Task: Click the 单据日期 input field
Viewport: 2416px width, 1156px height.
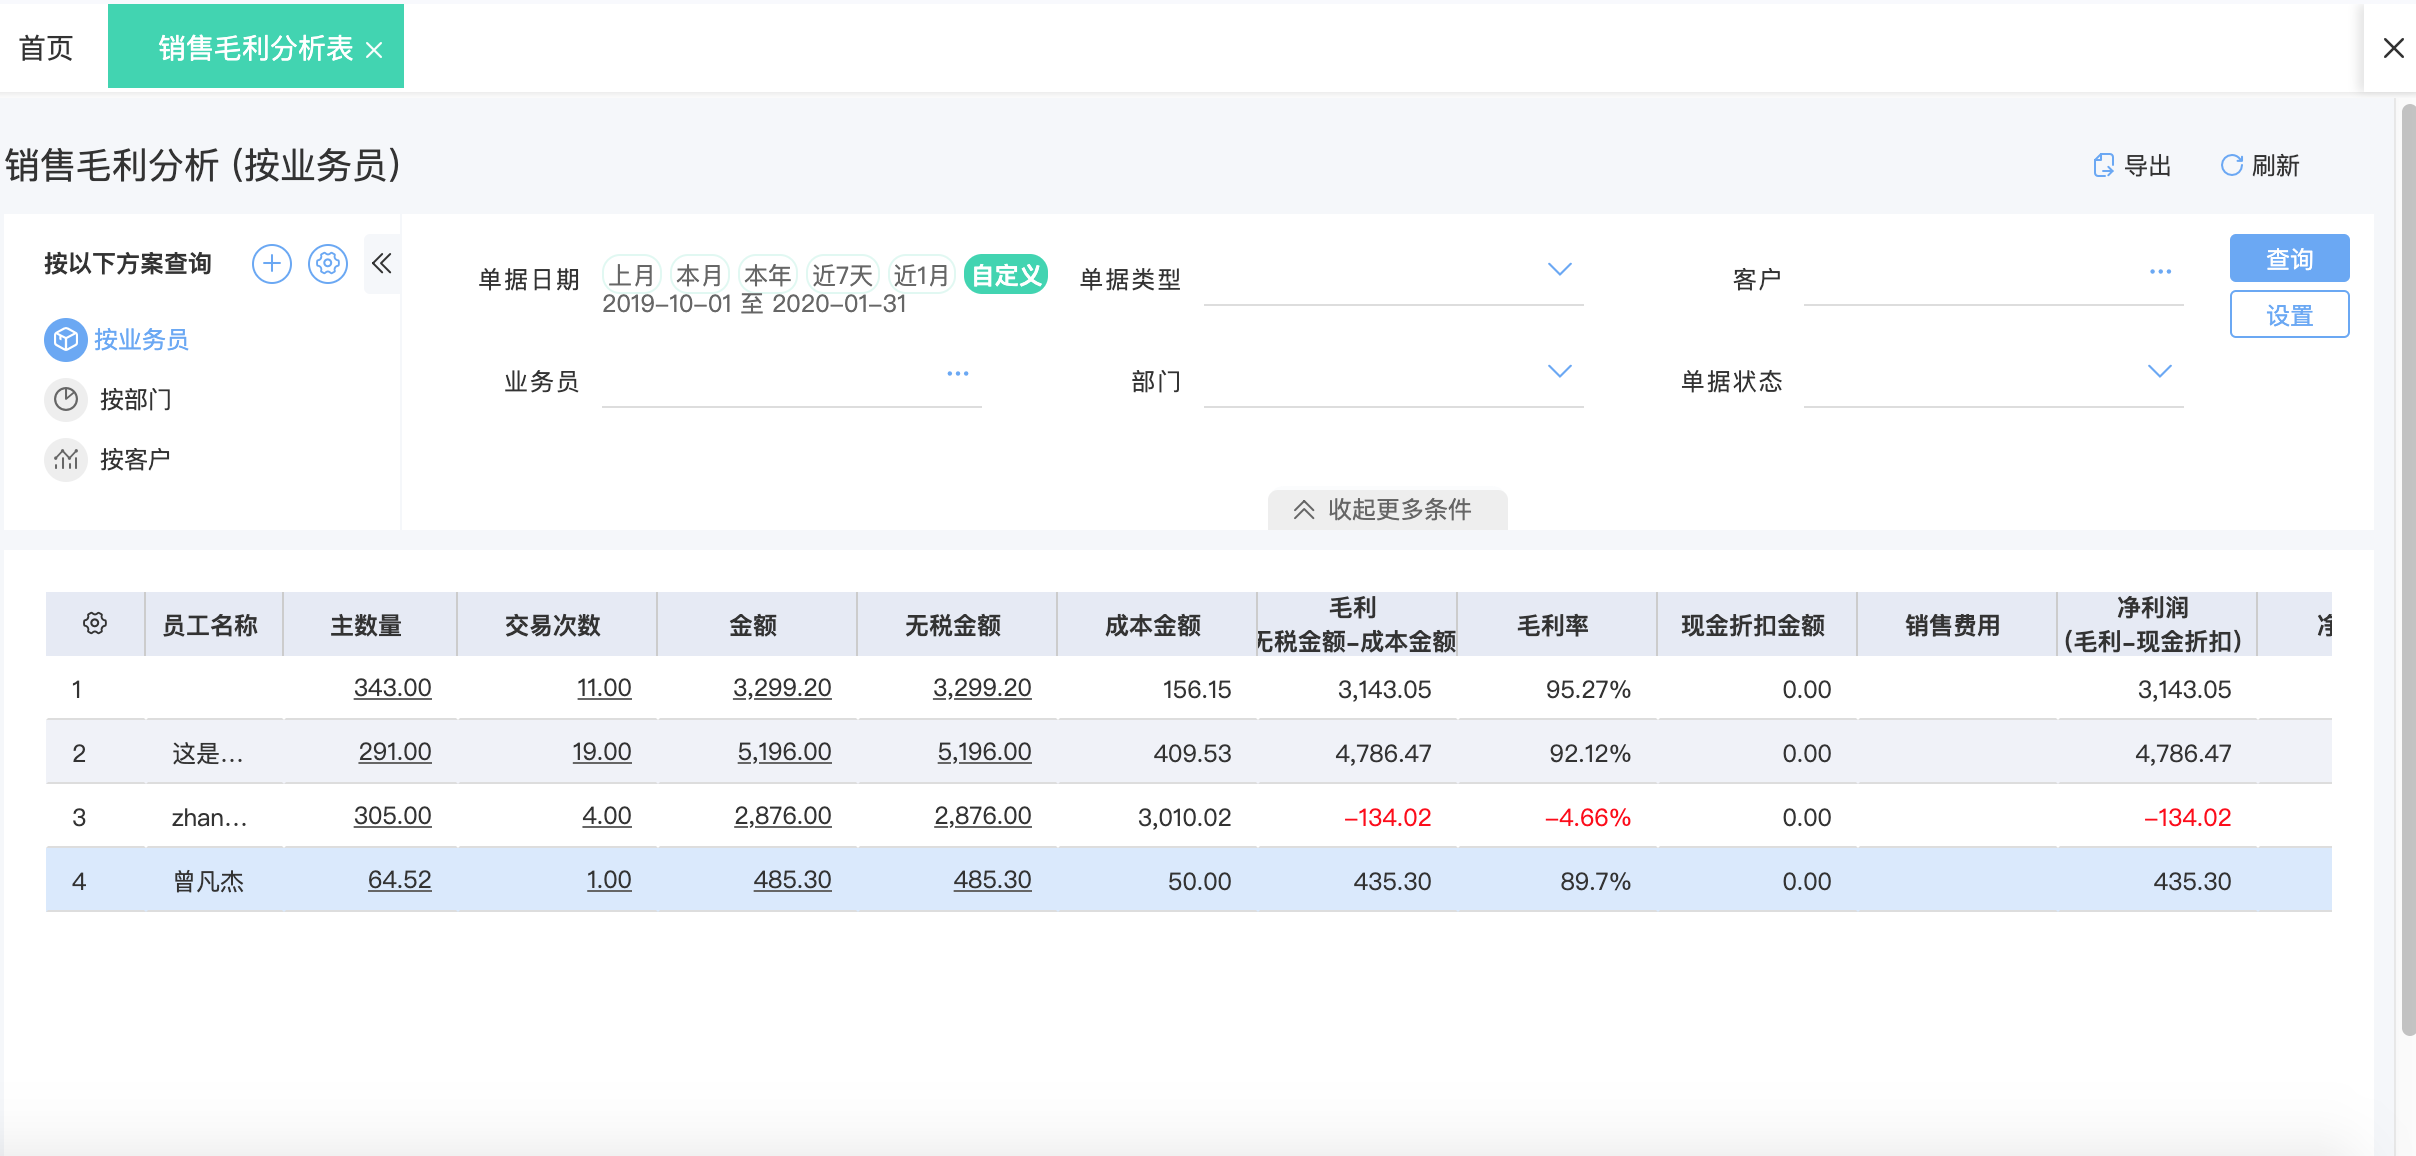Action: (x=757, y=304)
